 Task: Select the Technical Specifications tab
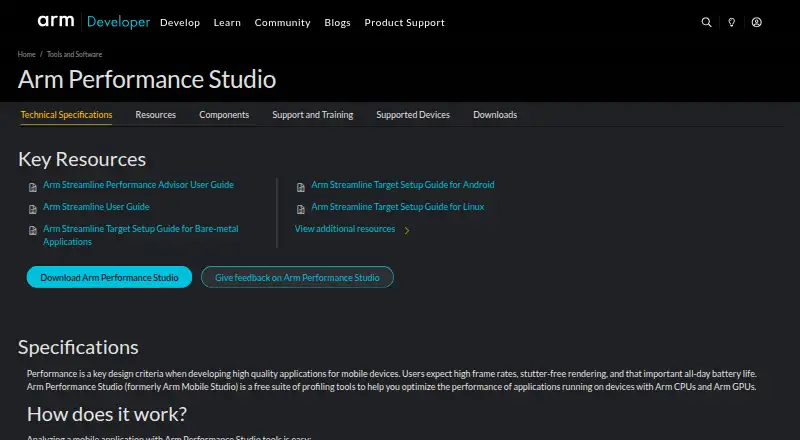(x=66, y=115)
